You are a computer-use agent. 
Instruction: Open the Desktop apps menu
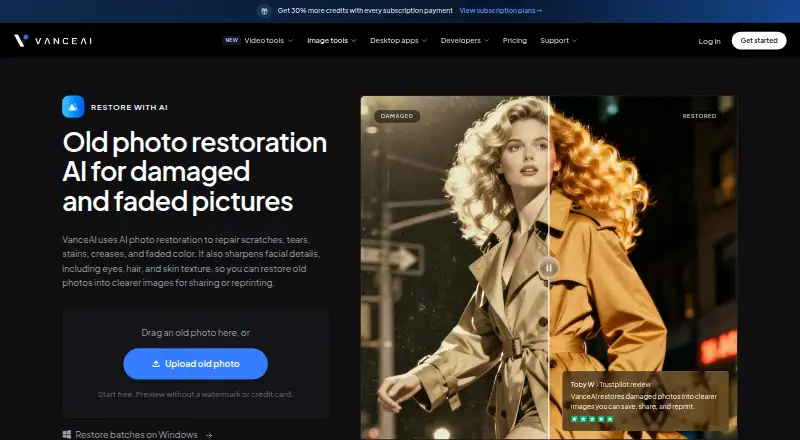[x=394, y=40]
